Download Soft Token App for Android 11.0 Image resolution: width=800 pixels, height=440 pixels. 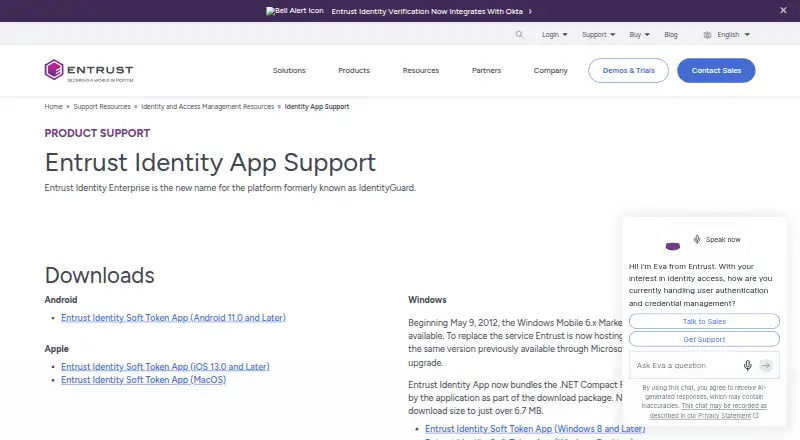pyautogui.click(x=173, y=317)
